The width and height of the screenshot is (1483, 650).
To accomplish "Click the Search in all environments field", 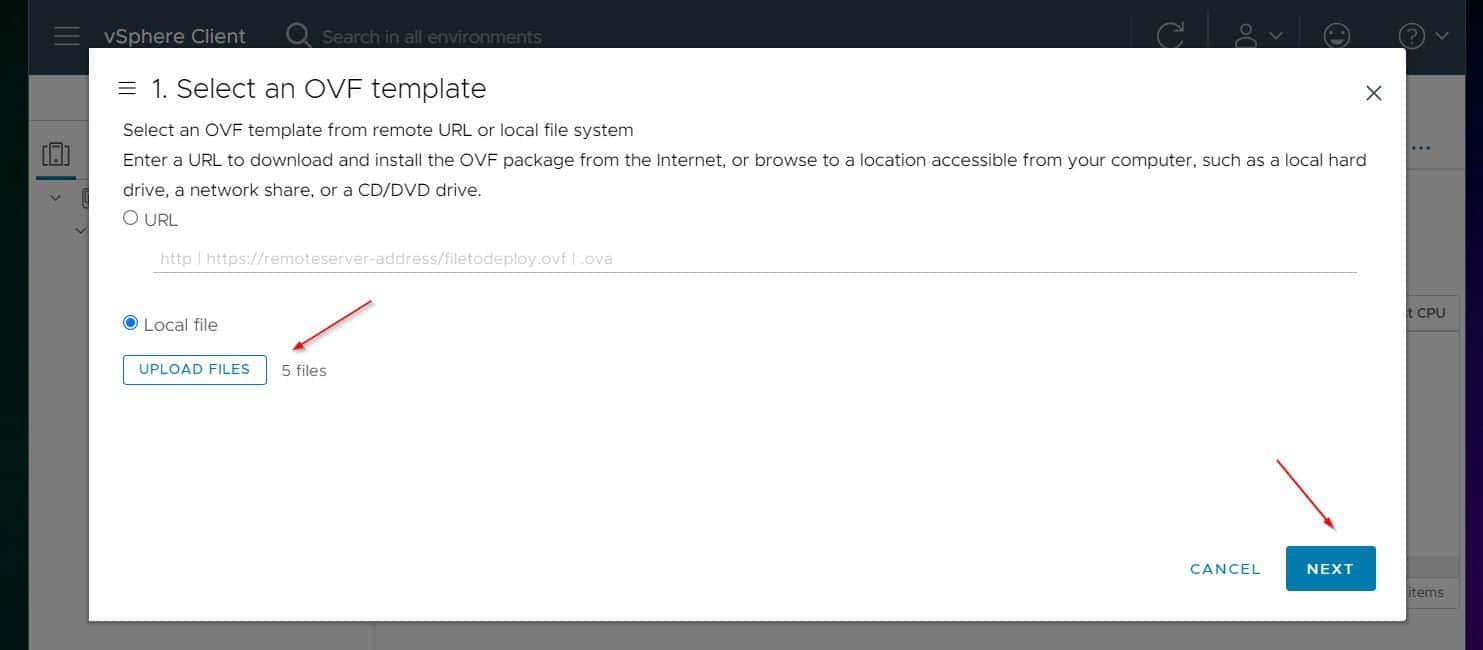I will click(x=432, y=36).
